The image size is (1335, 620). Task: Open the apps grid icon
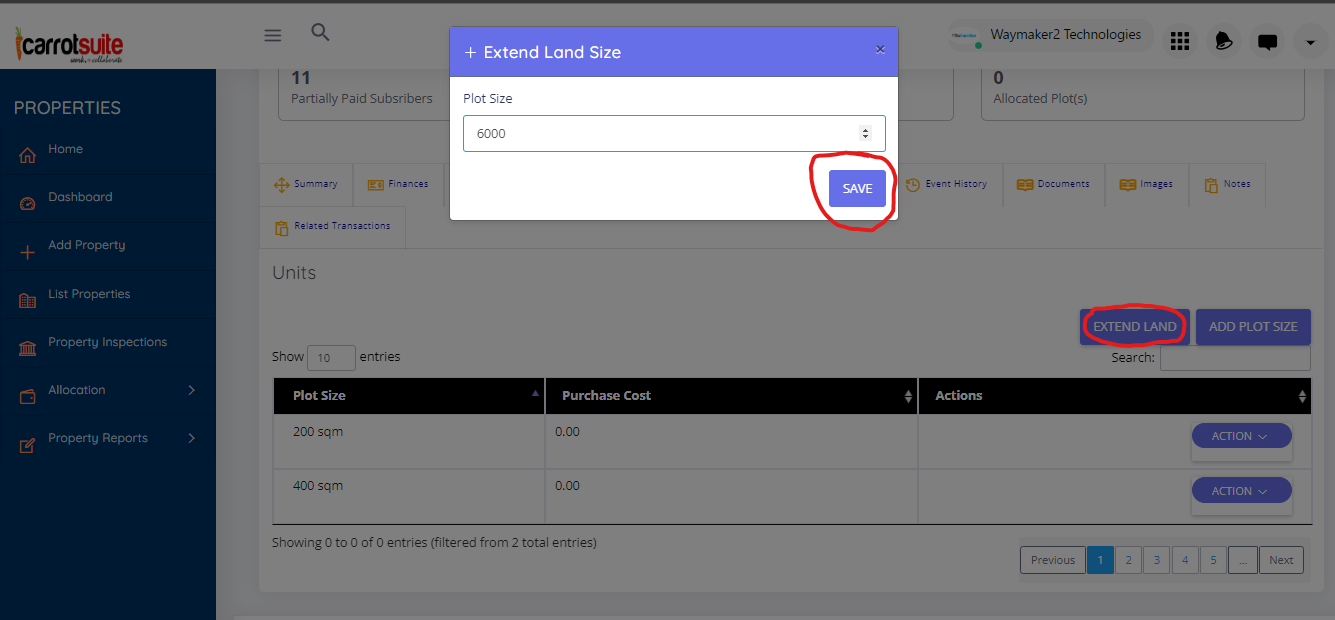pyautogui.click(x=1180, y=41)
